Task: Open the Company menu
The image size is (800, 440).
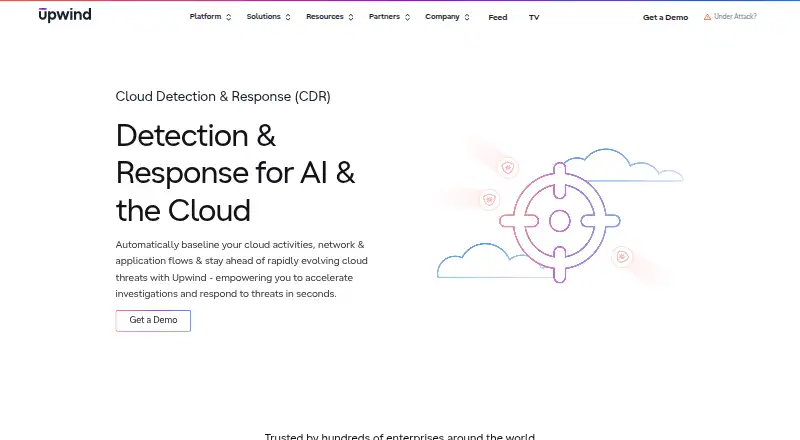Action: [442, 17]
